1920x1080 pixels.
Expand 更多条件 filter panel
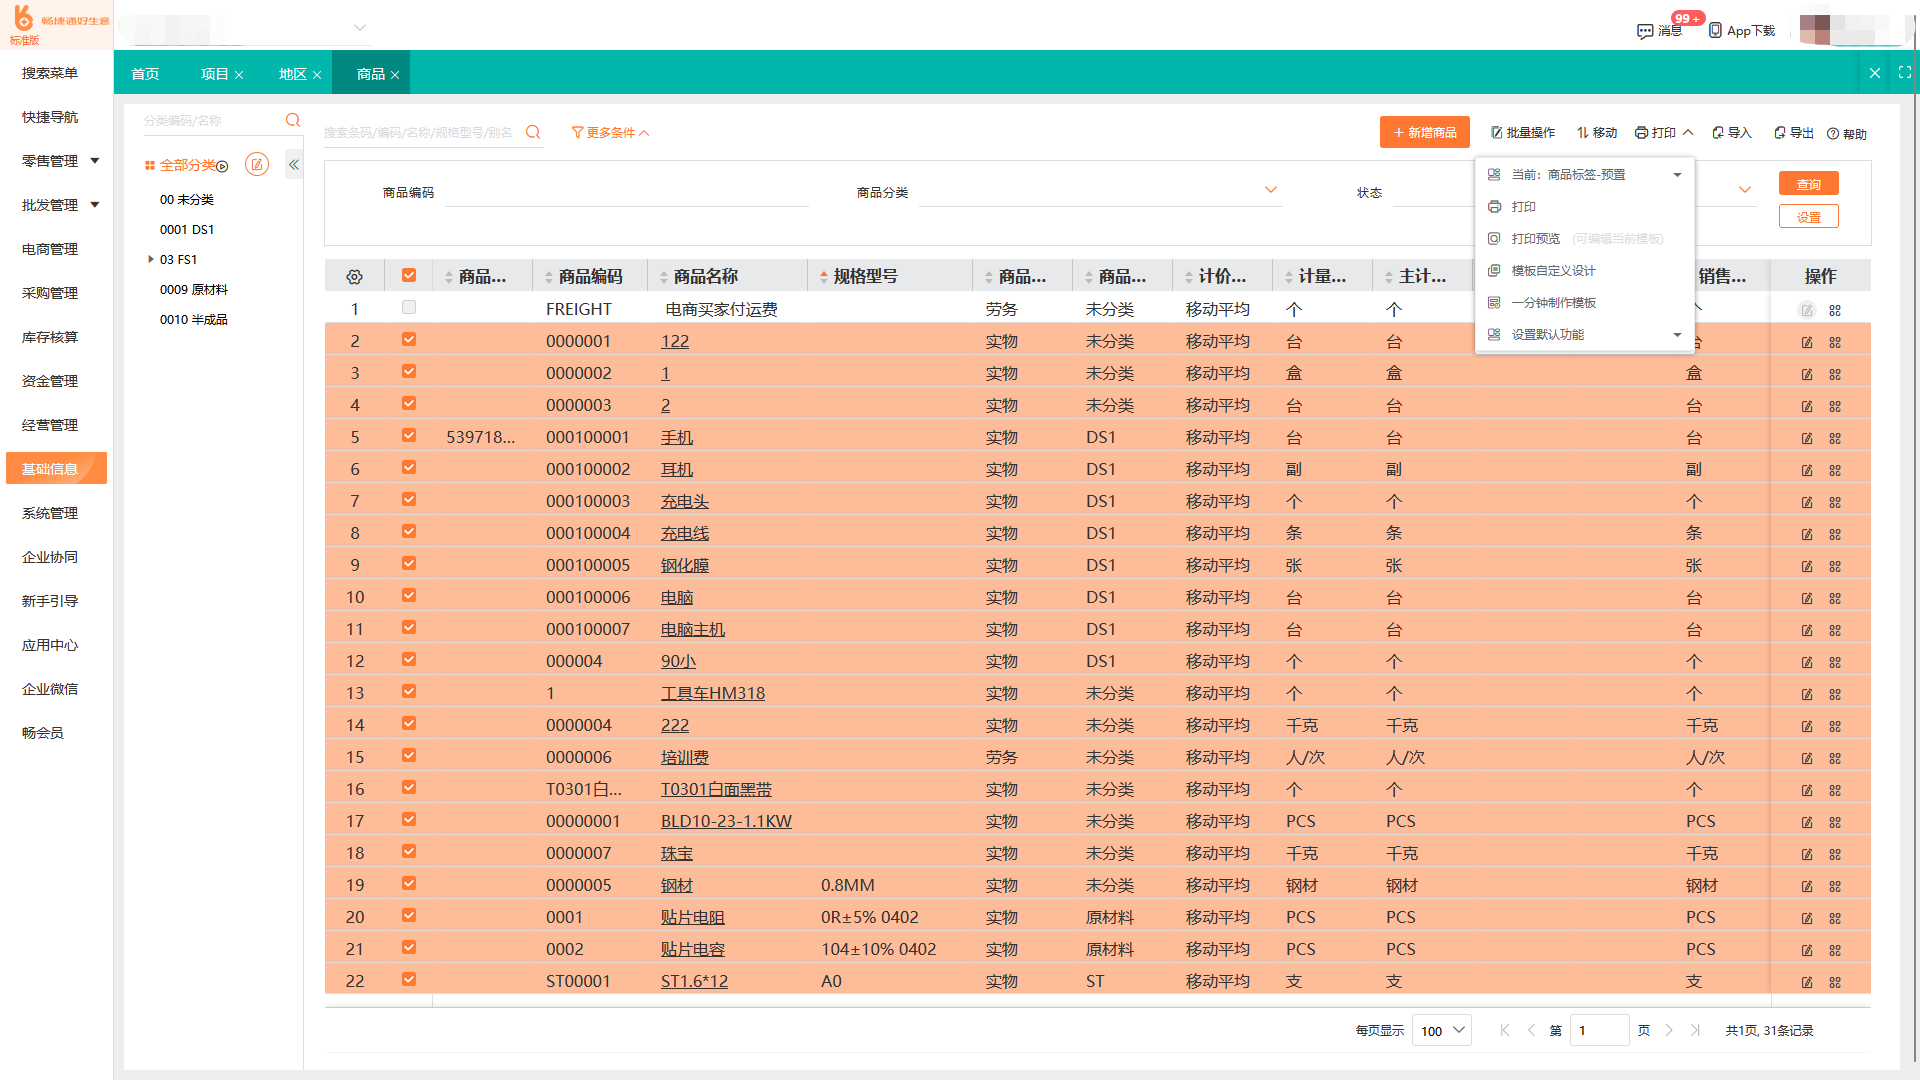609,131
